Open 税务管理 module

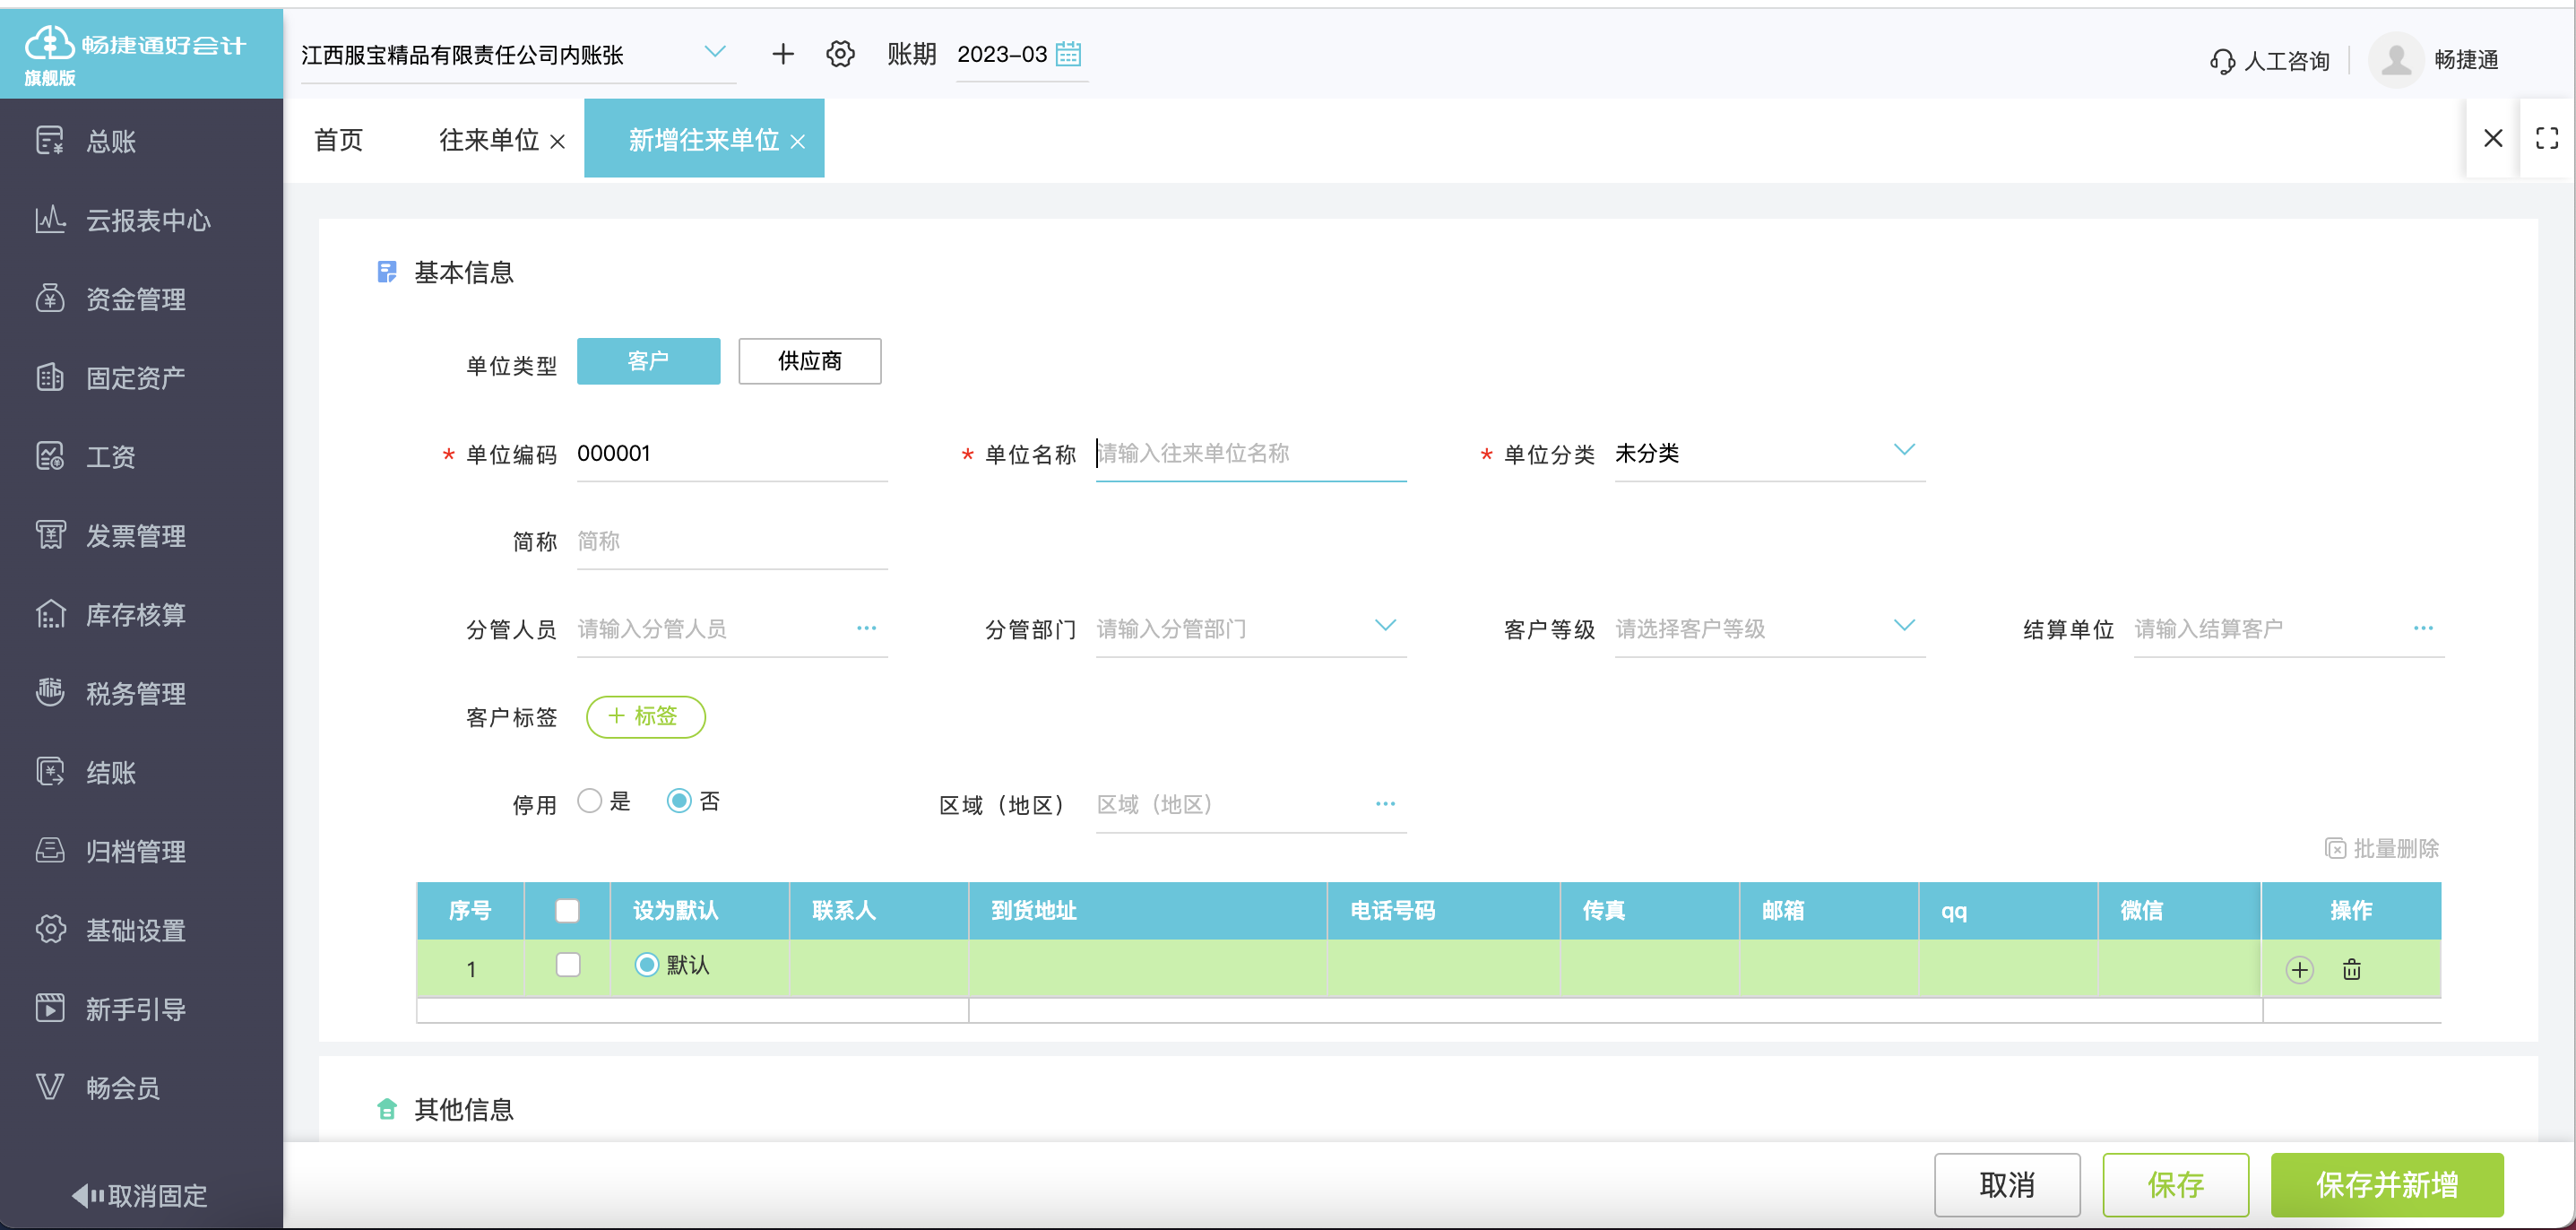coord(140,691)
